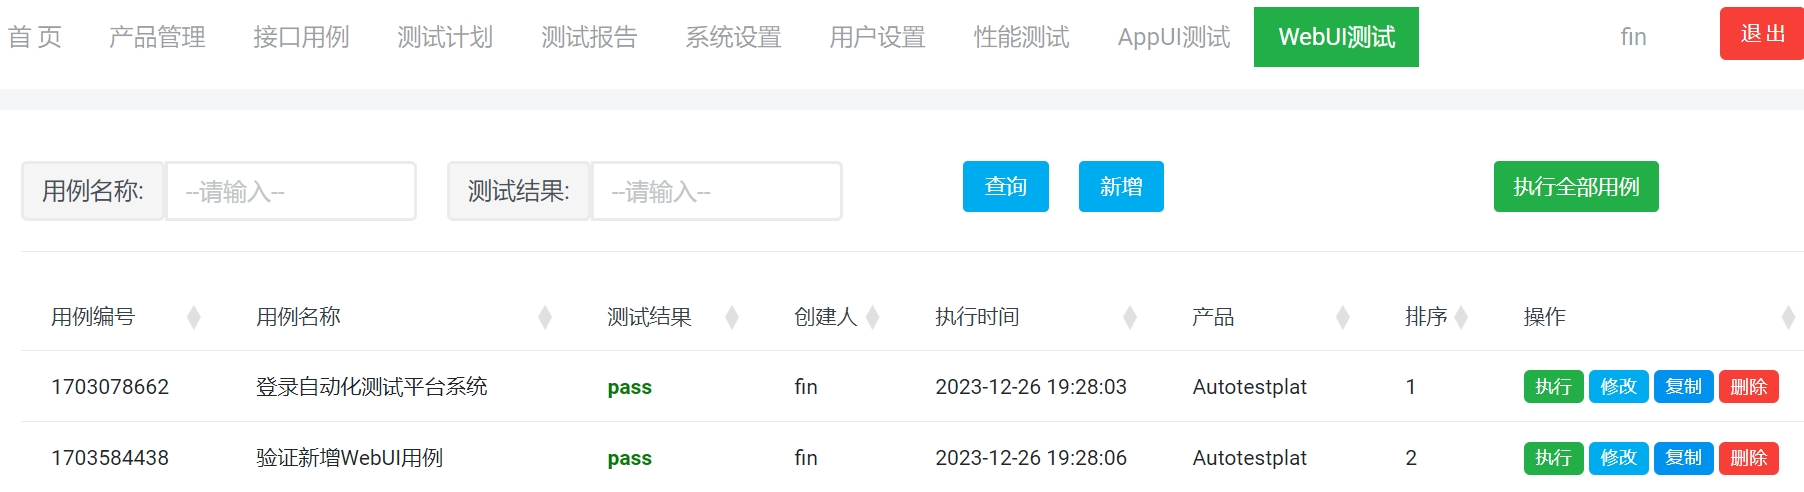The image size is (1804, 492).
Task: Delete the 验证新增WebUI用例 row
Action: click(1748, 458)
